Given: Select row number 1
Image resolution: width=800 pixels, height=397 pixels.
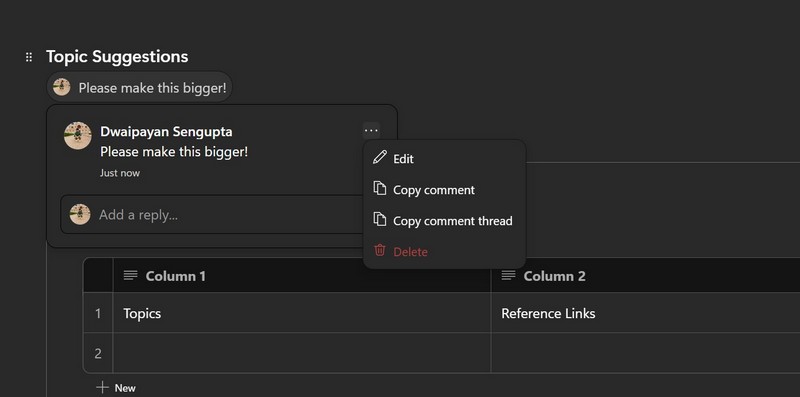Looking at the screenshot, I should 98,313.
